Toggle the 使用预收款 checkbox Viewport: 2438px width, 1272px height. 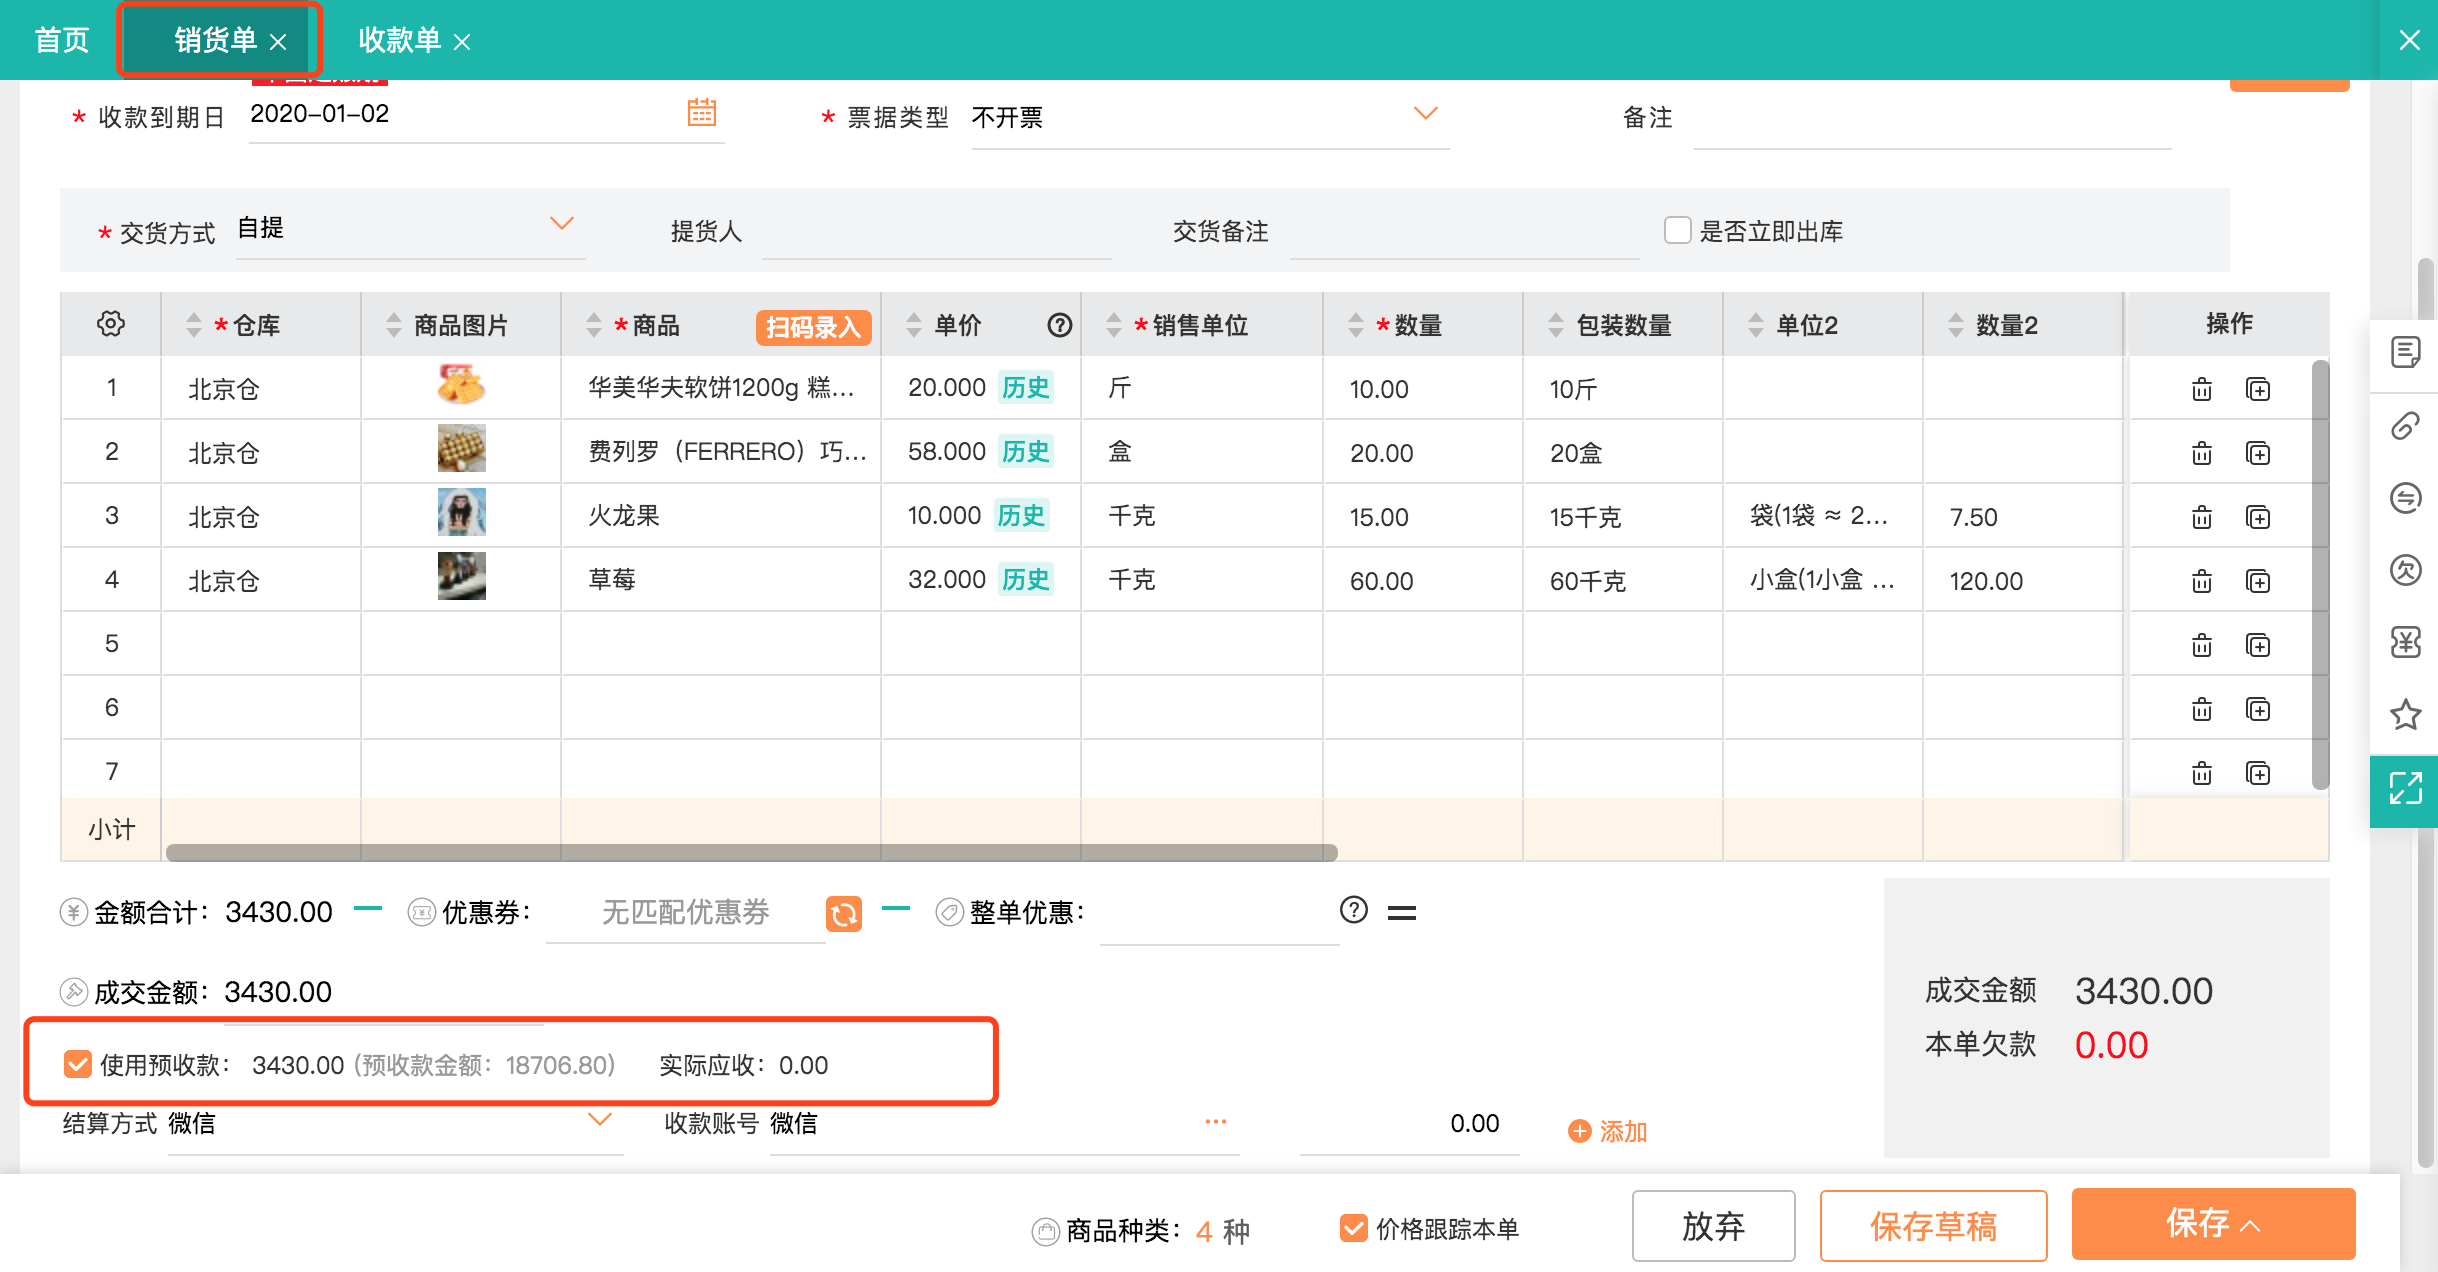click(x=76, y=1064)
